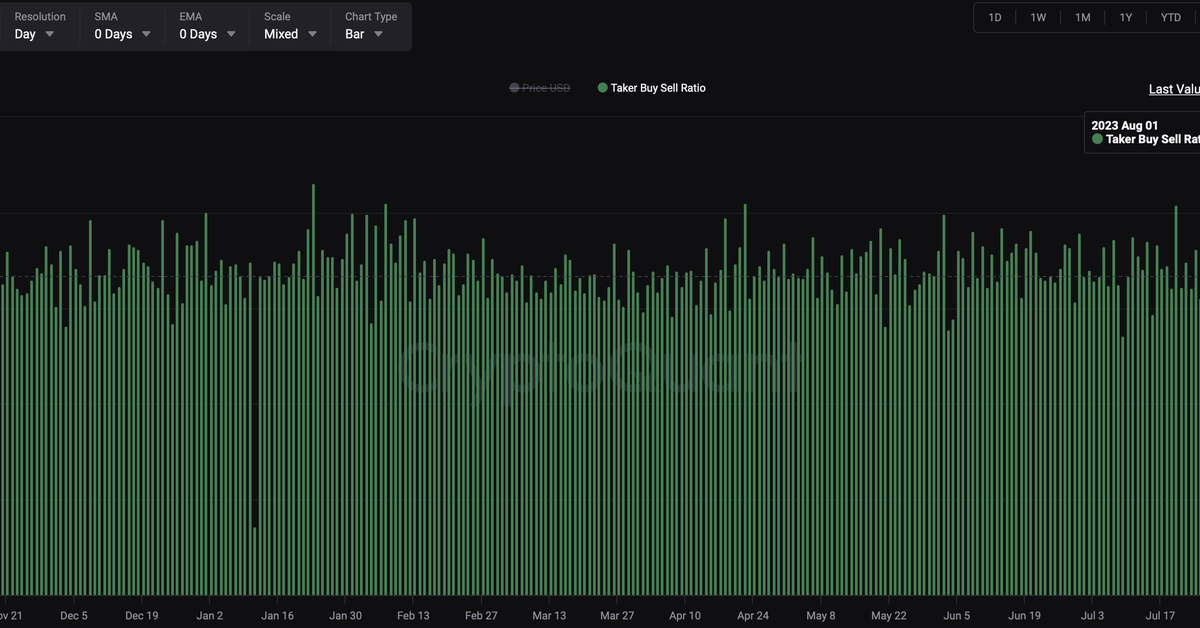Choose the 1M time range
This screenshot has width=1200, height=628.
[1082, 18]
